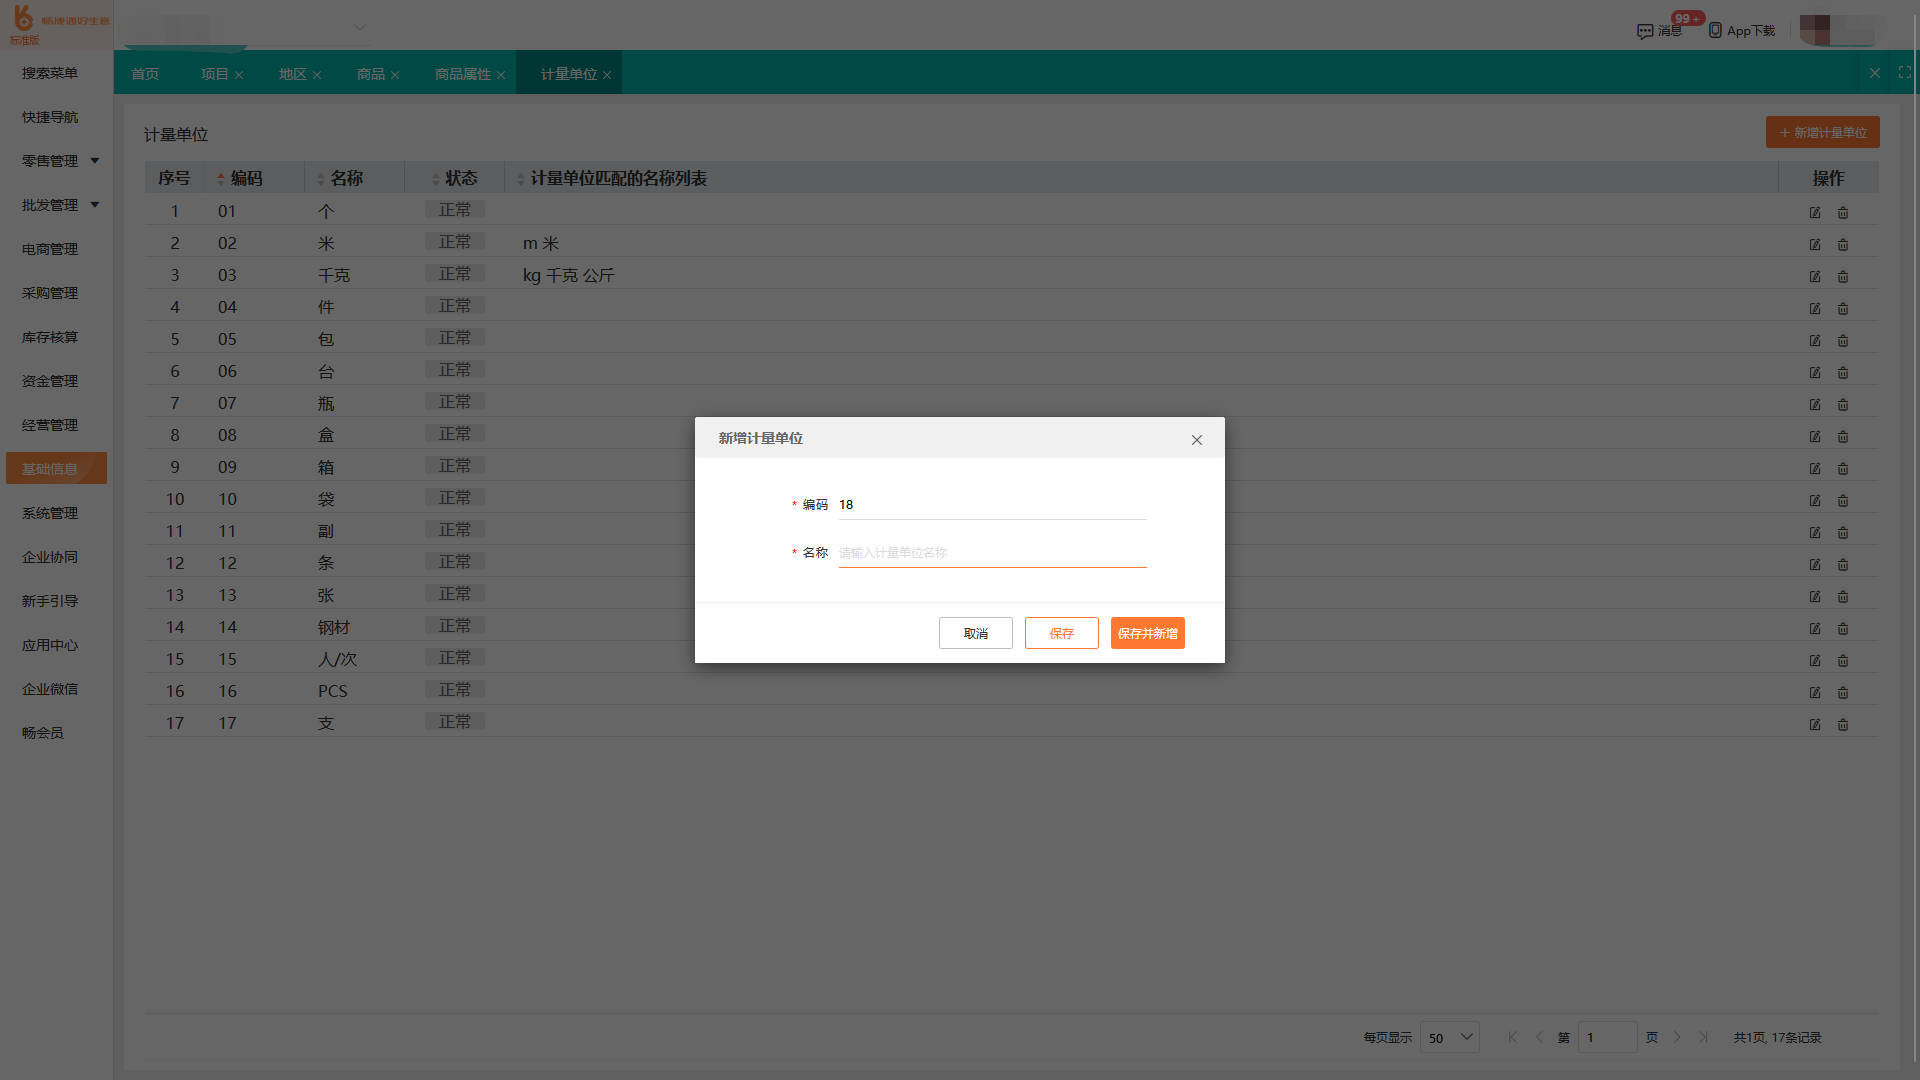Click the delete icon for row 17
Screen dimensions: 1920x1080
point(1844,724)
